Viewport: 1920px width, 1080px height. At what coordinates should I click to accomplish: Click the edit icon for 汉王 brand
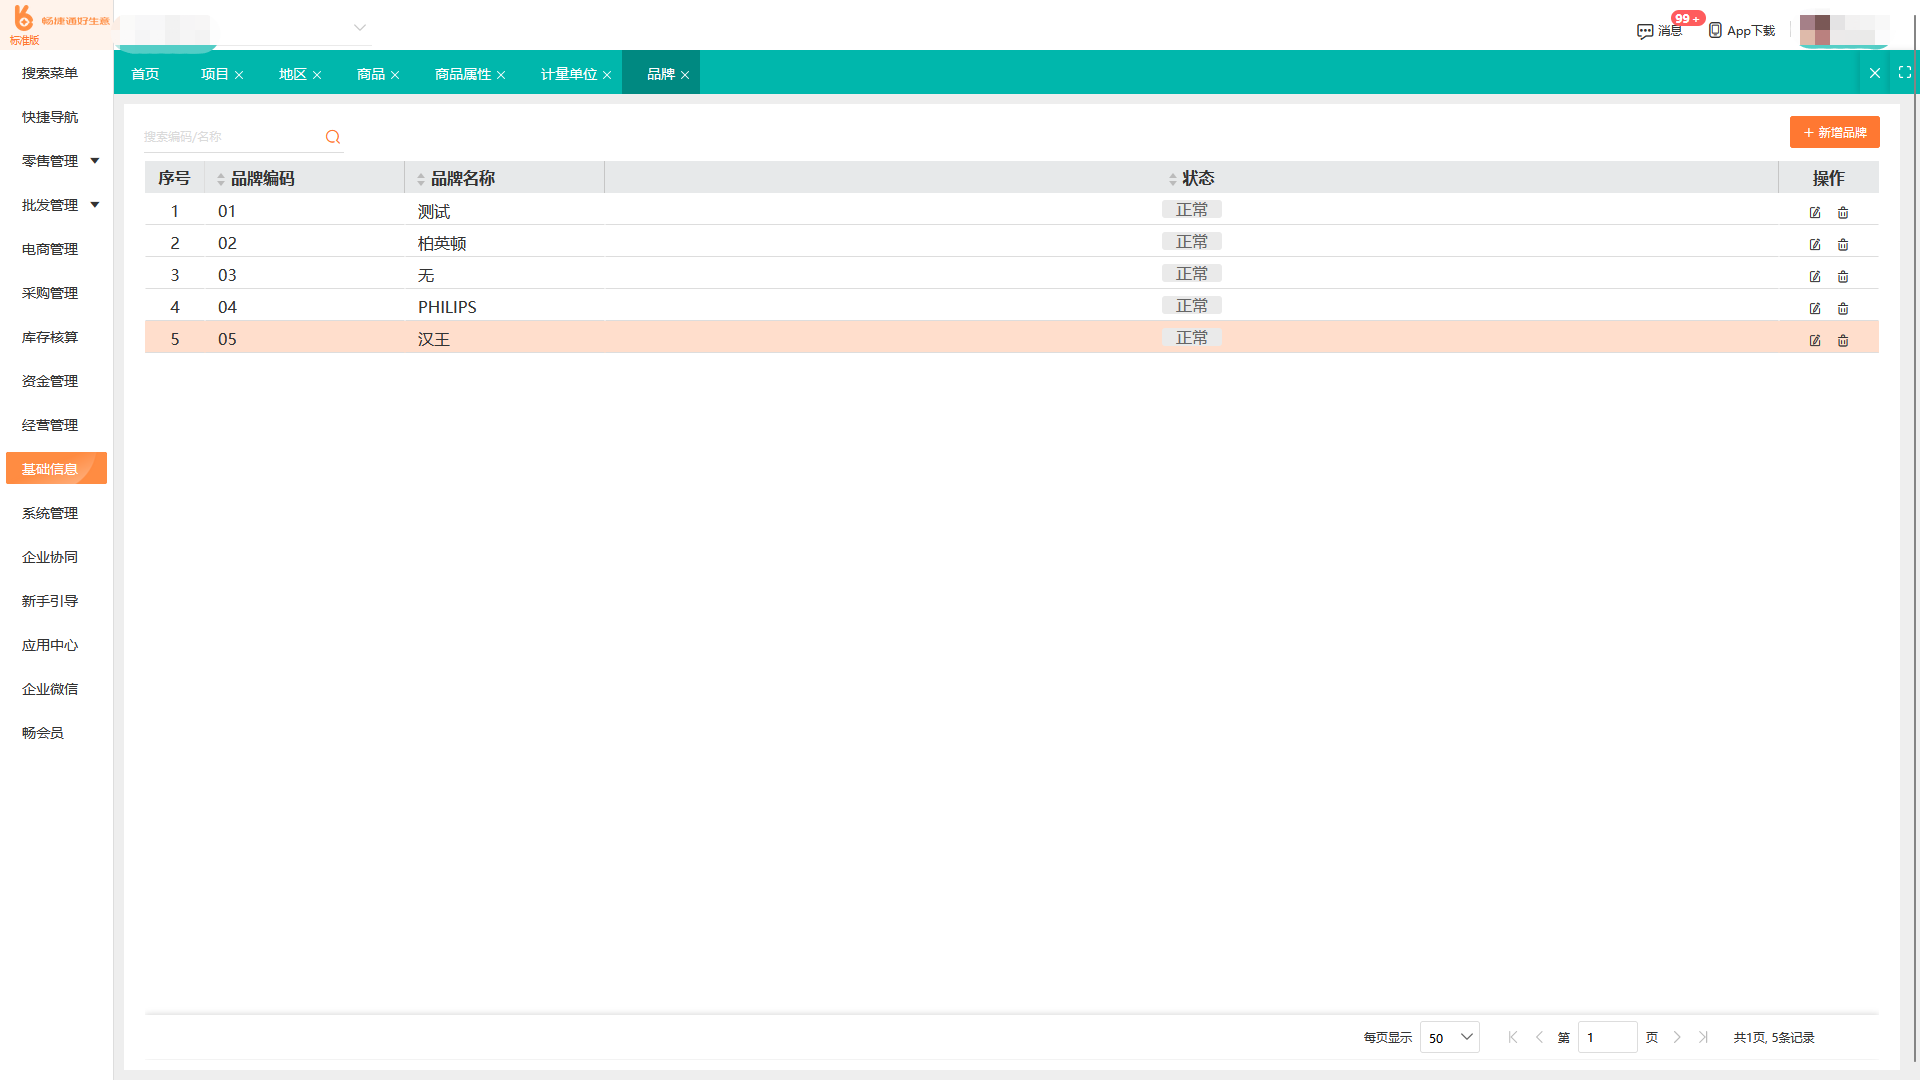[x=1815, y=339]
